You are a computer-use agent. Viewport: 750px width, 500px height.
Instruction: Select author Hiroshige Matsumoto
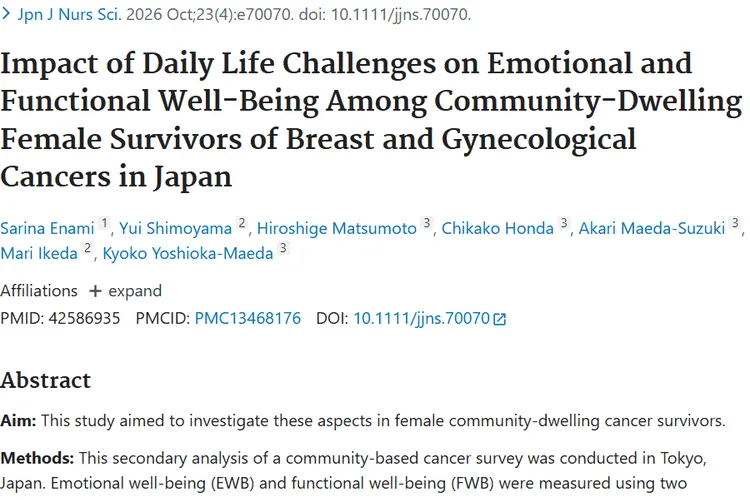click(337, 228)
